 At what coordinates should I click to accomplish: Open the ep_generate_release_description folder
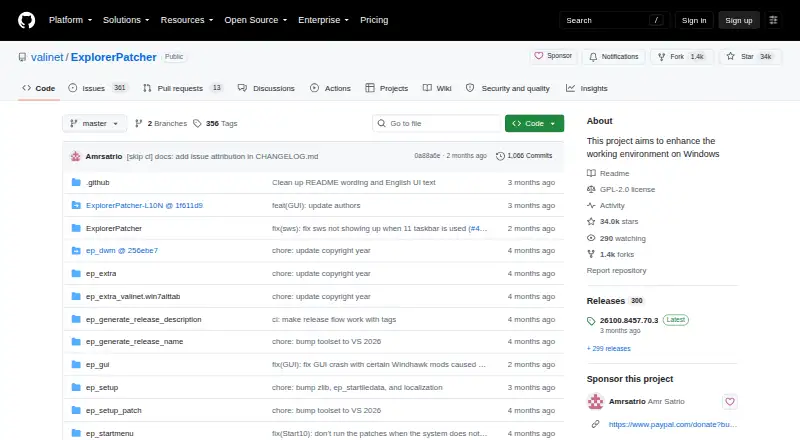[143, 320]
